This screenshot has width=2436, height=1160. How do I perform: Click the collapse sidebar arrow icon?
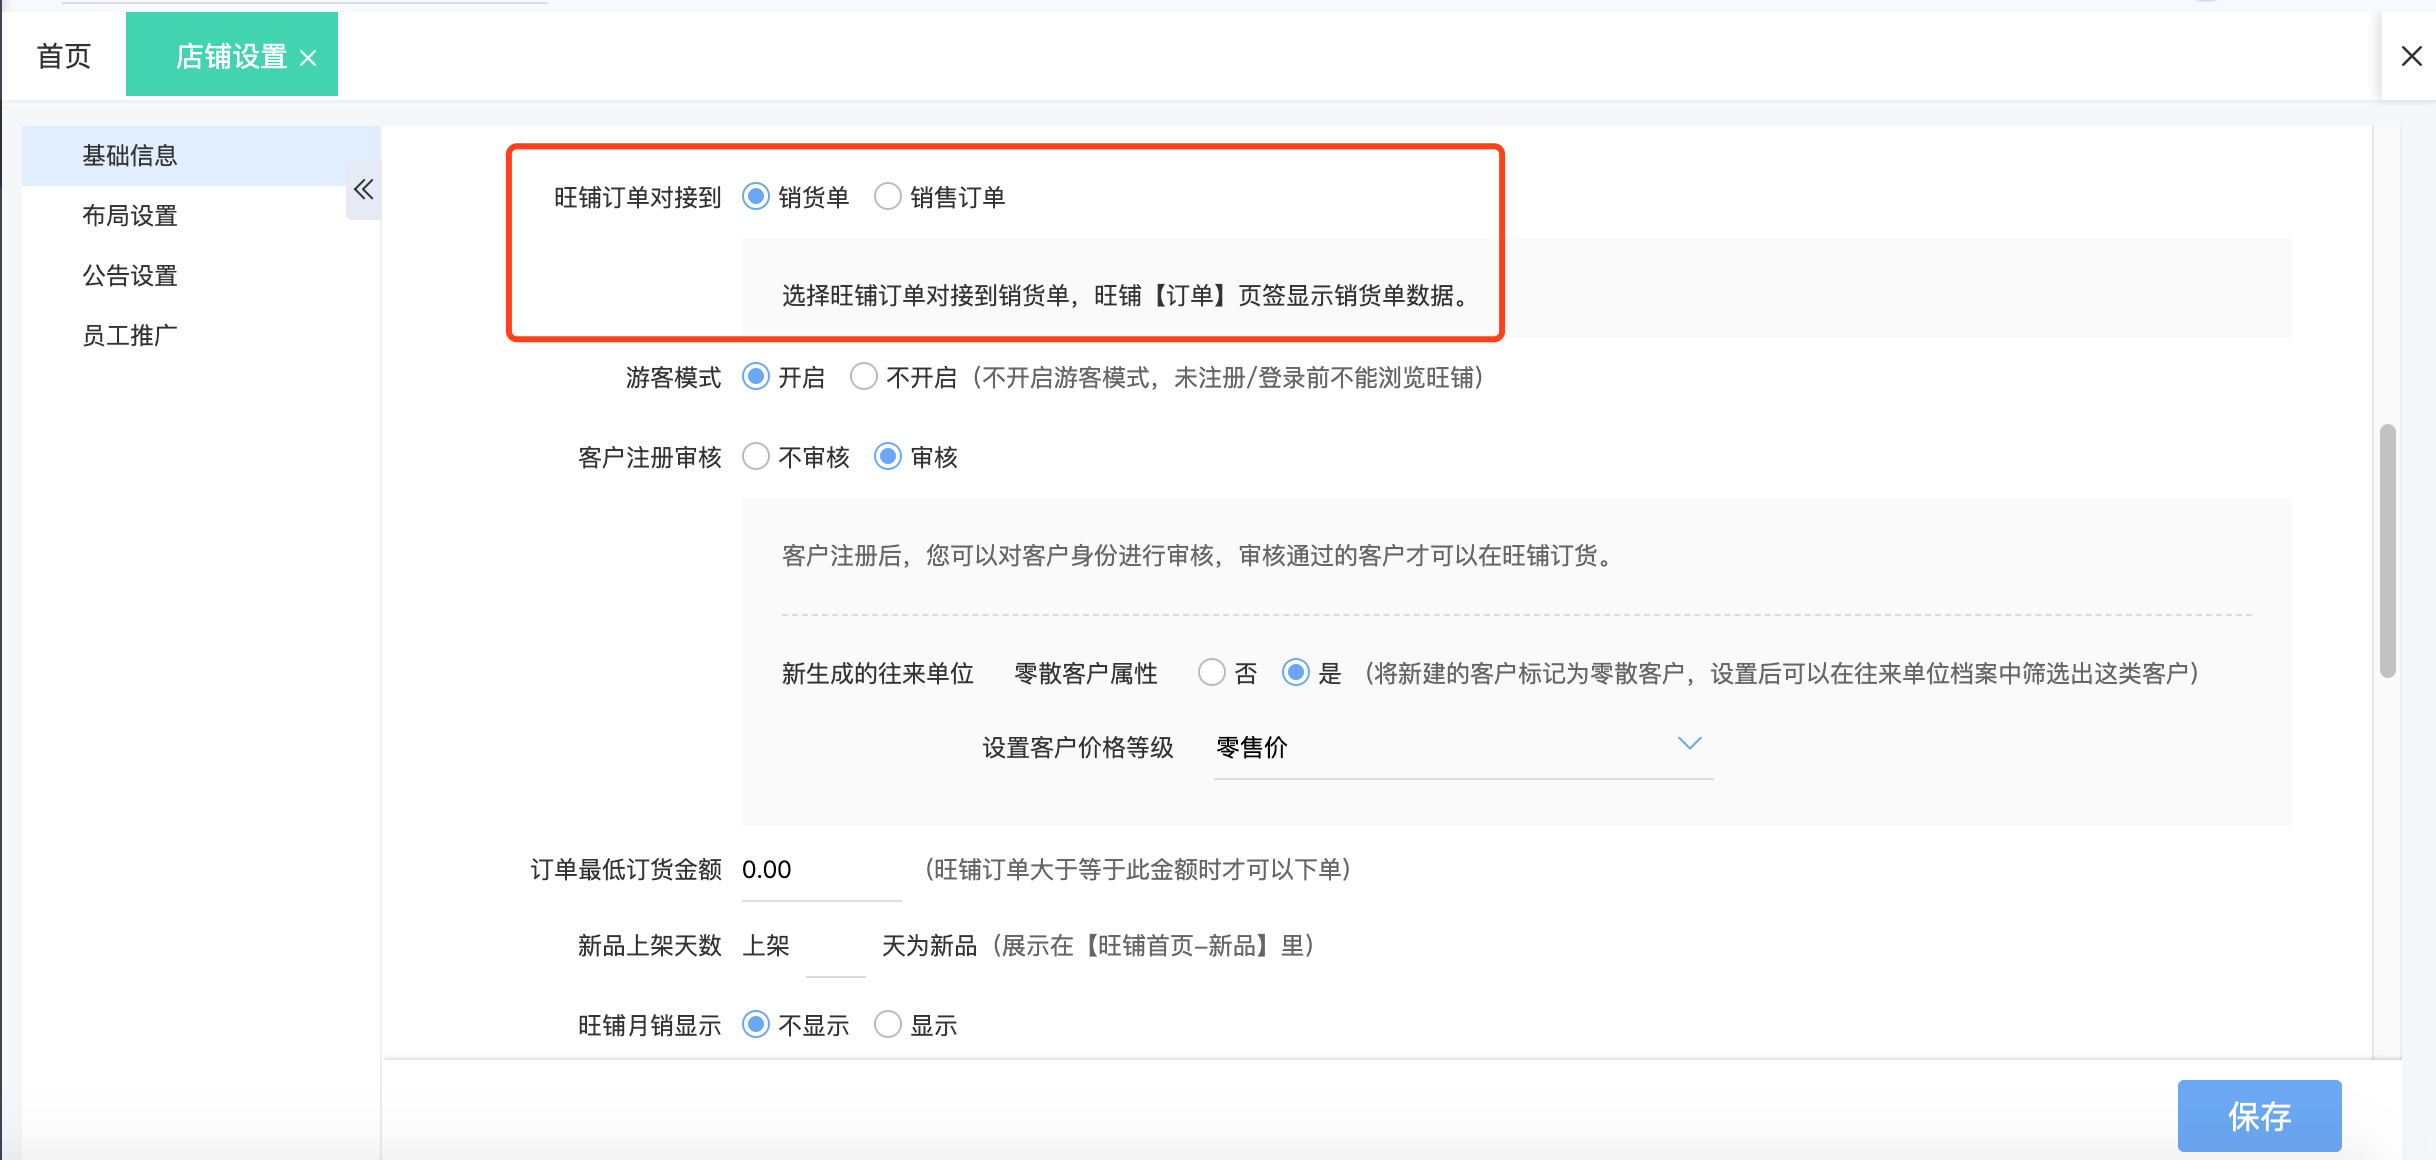(x=362, y=189)
